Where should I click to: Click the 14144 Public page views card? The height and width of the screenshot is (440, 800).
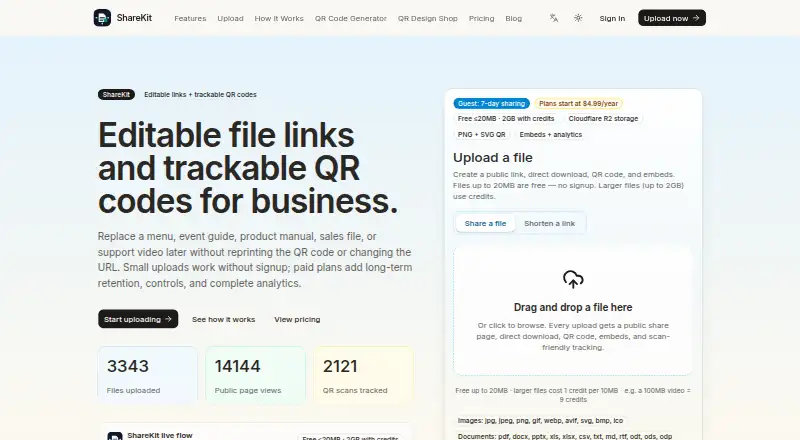click(256, 375)
